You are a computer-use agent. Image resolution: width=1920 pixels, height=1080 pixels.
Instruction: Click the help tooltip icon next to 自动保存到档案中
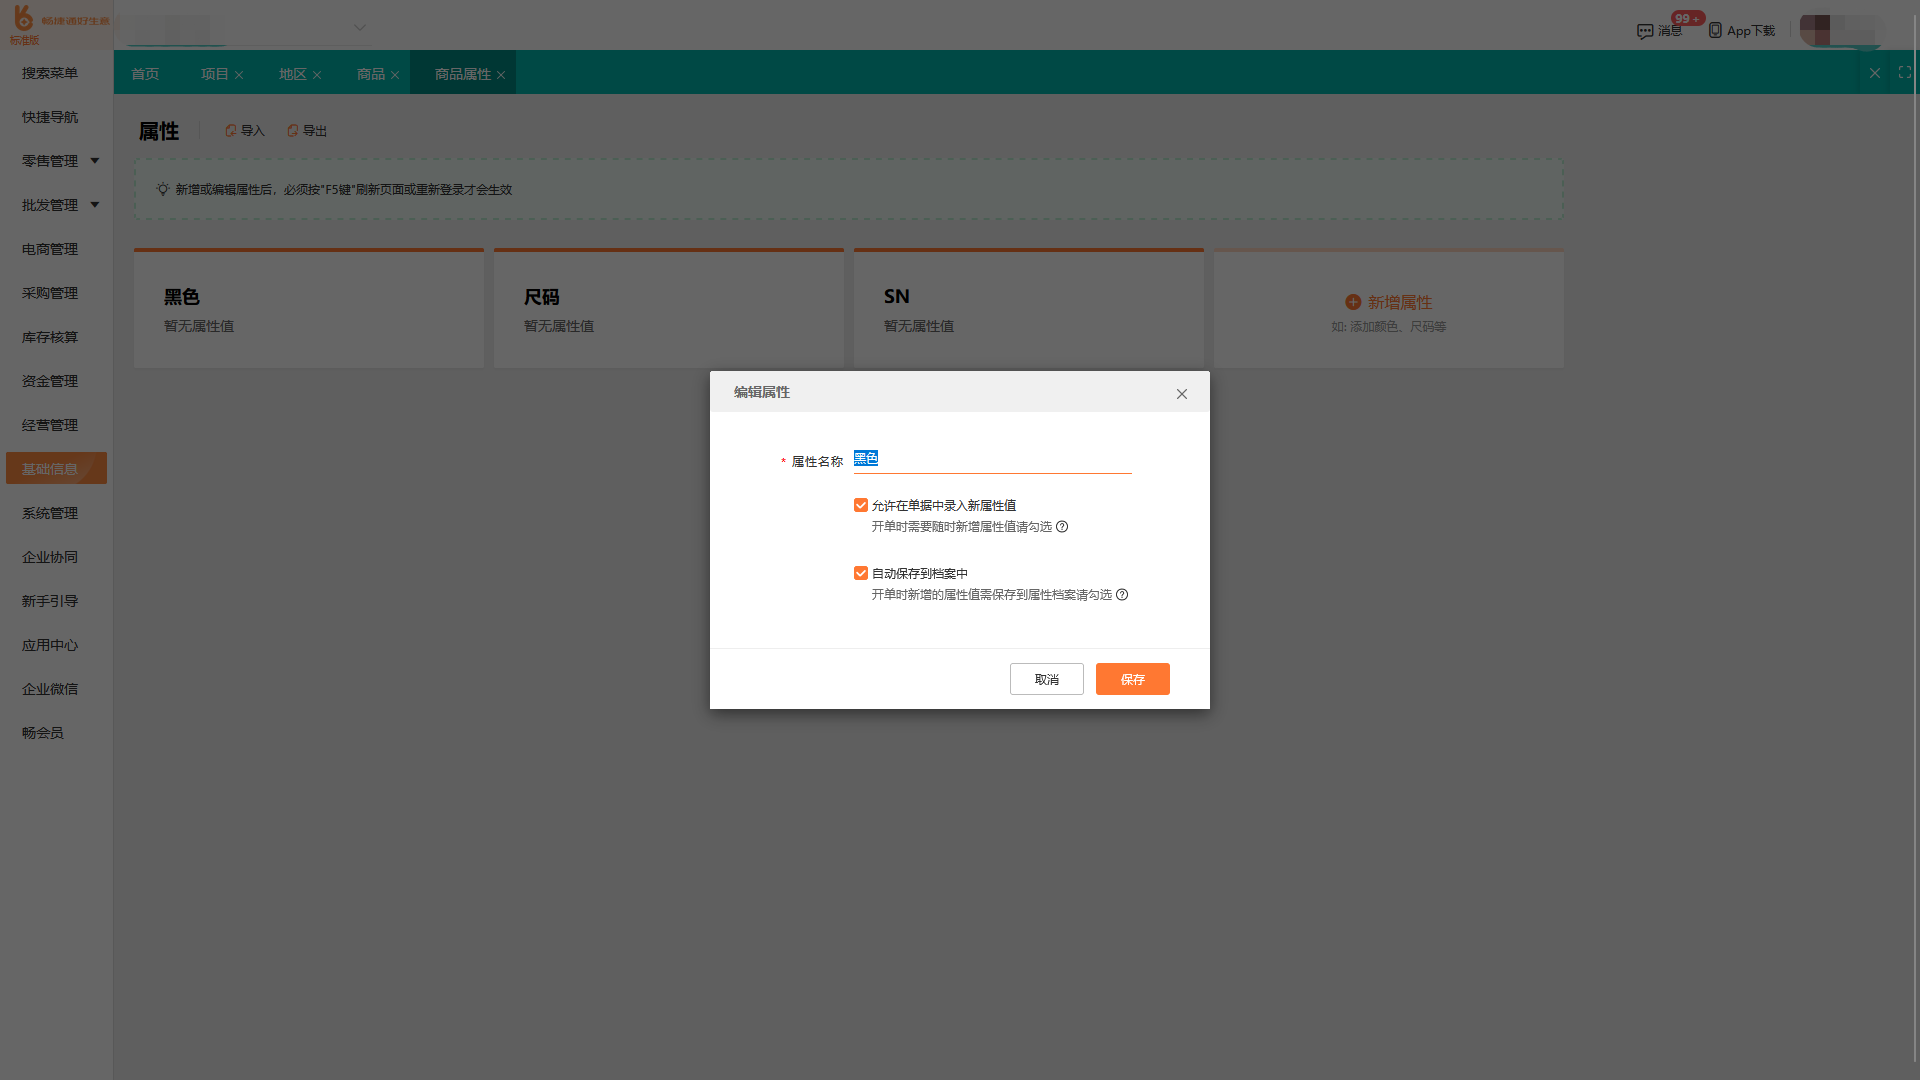tap(1124, 595)
